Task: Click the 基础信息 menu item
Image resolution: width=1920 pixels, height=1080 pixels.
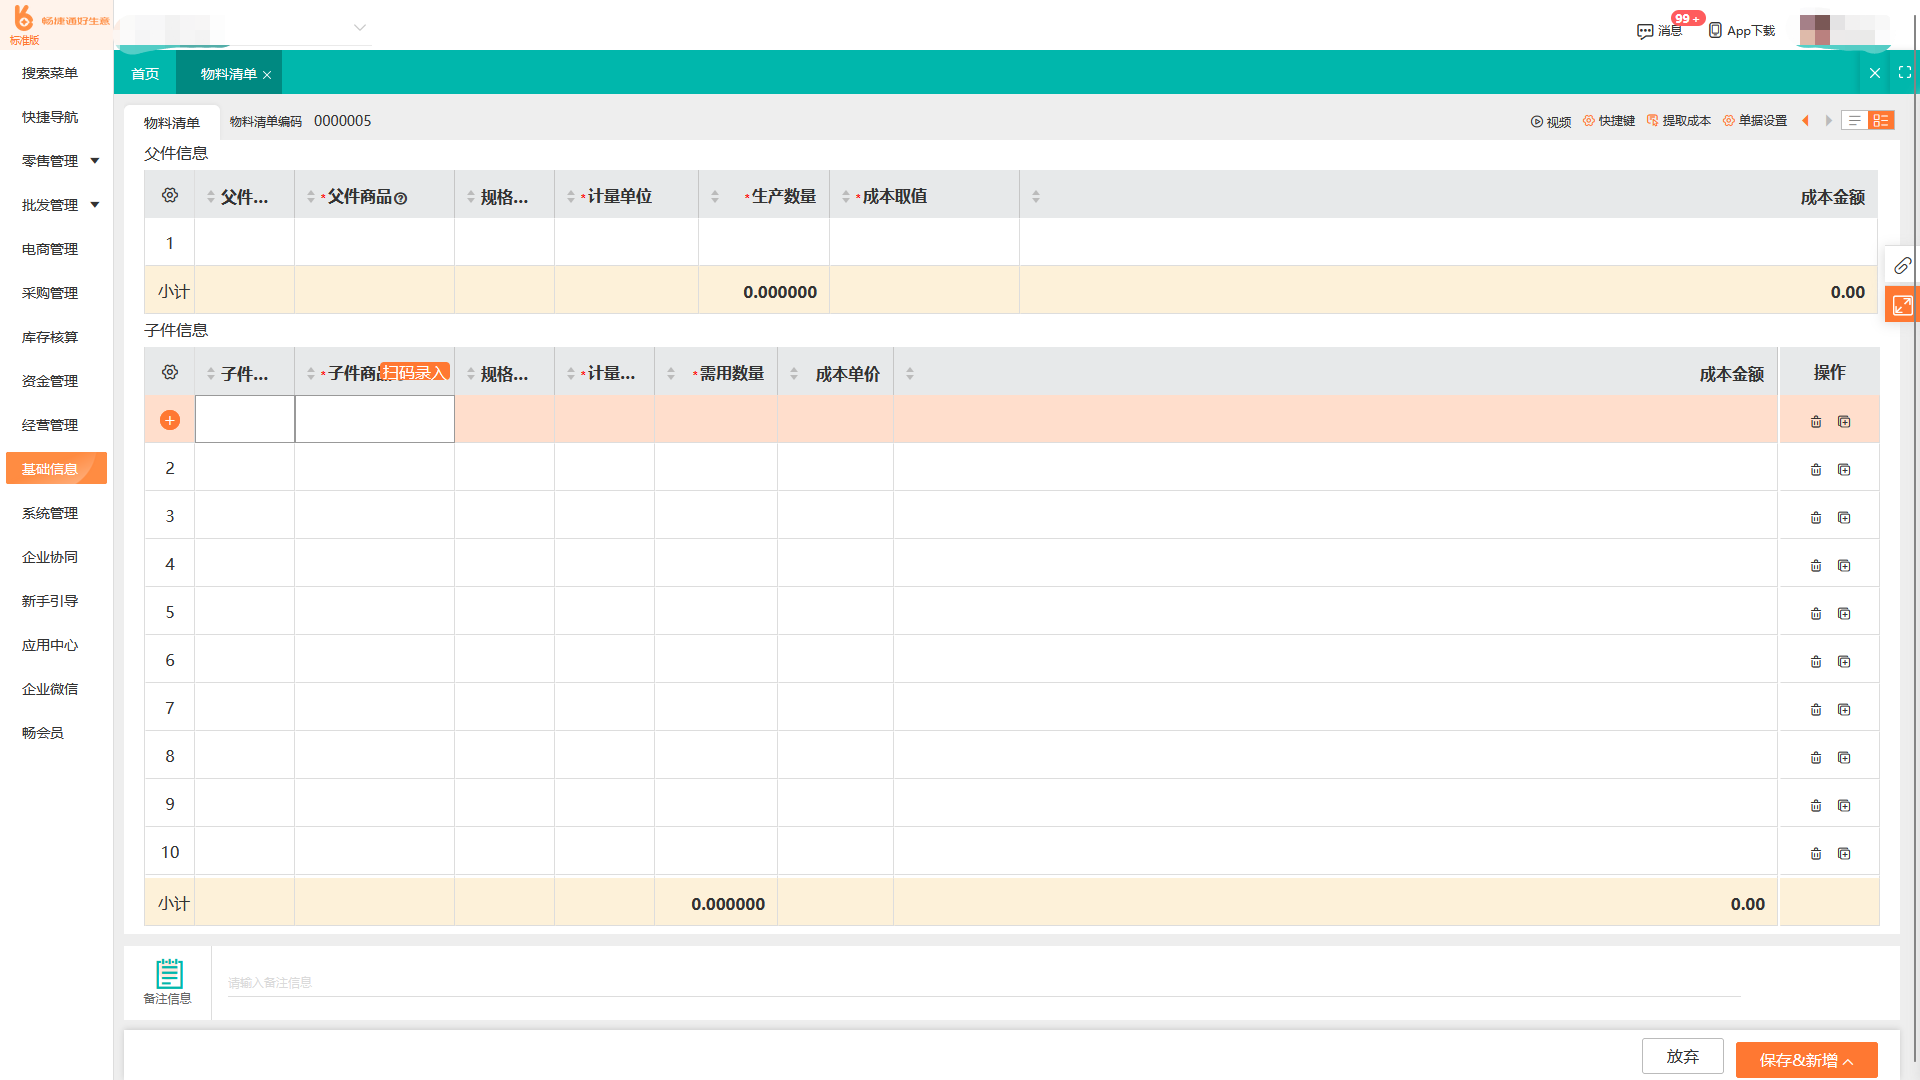Action: [53, 468]
